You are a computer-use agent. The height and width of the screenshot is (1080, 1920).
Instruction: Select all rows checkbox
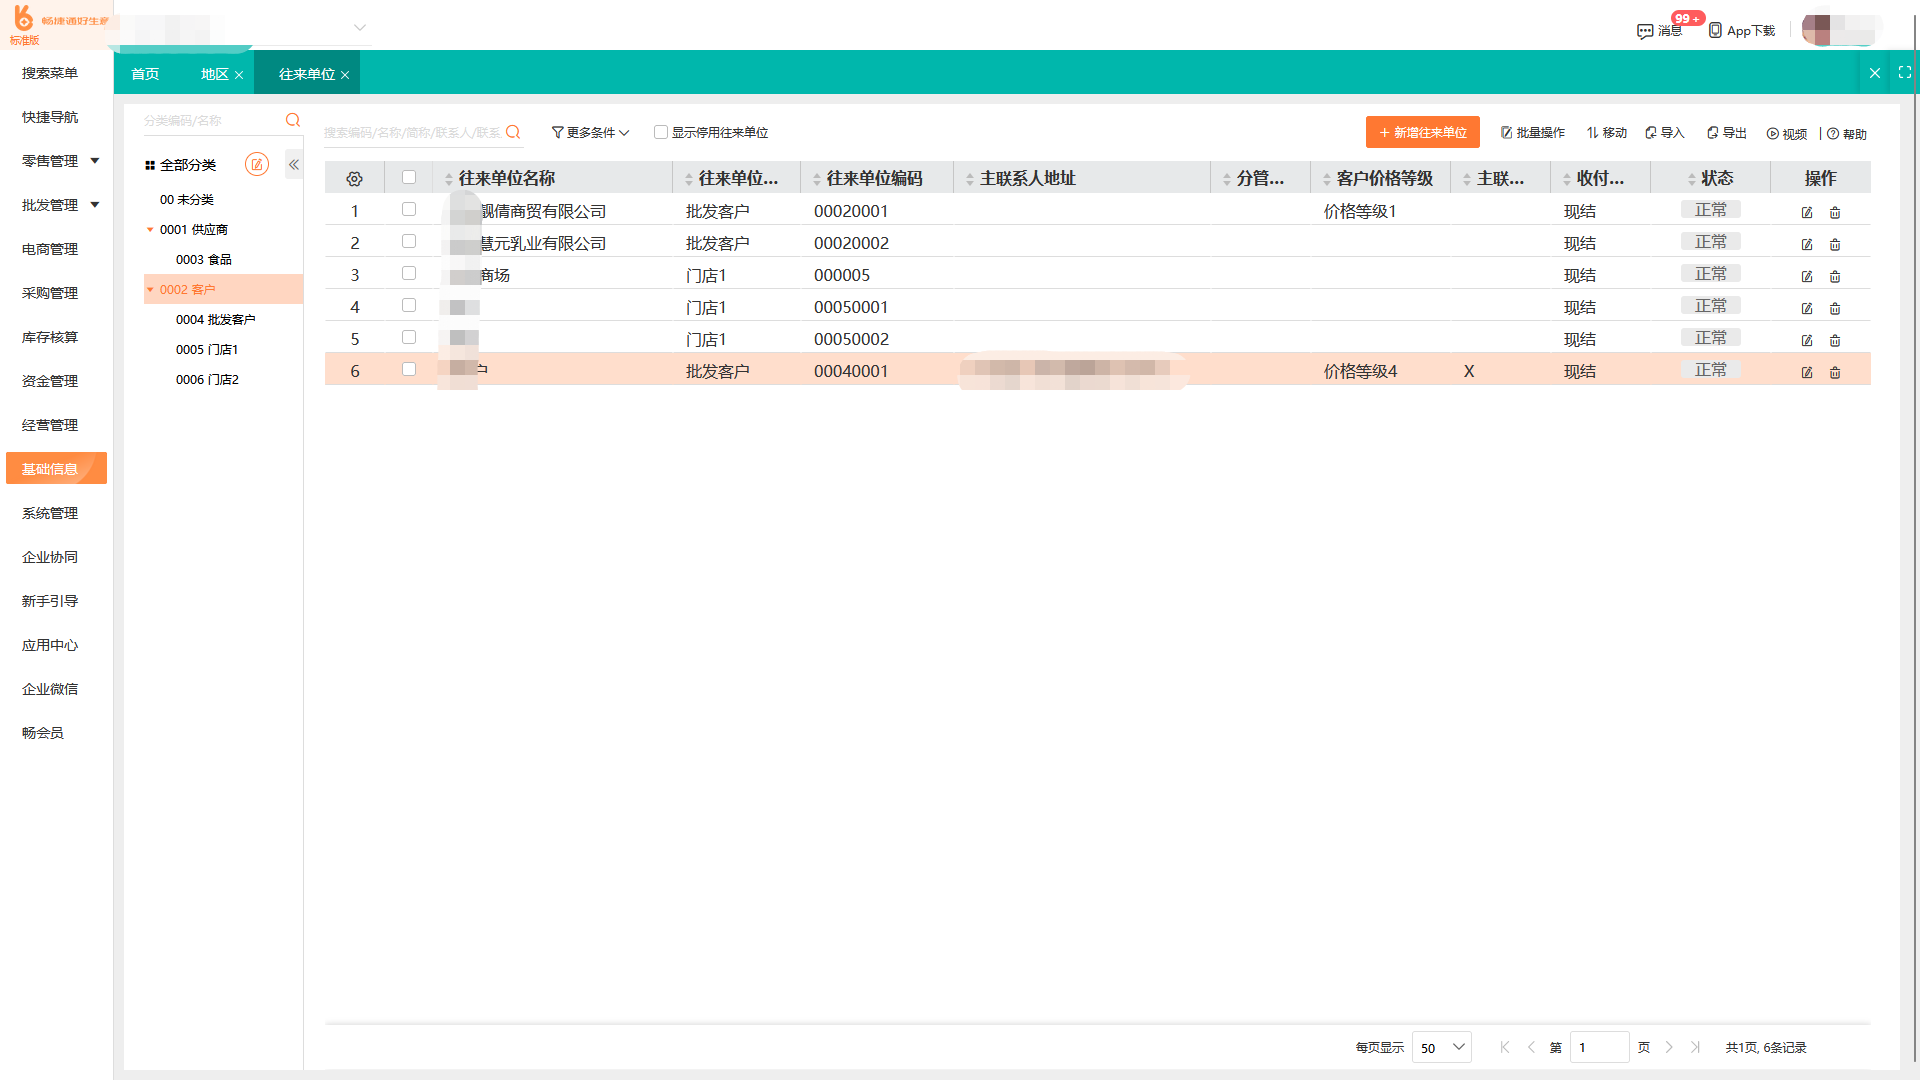pos(410,177)
